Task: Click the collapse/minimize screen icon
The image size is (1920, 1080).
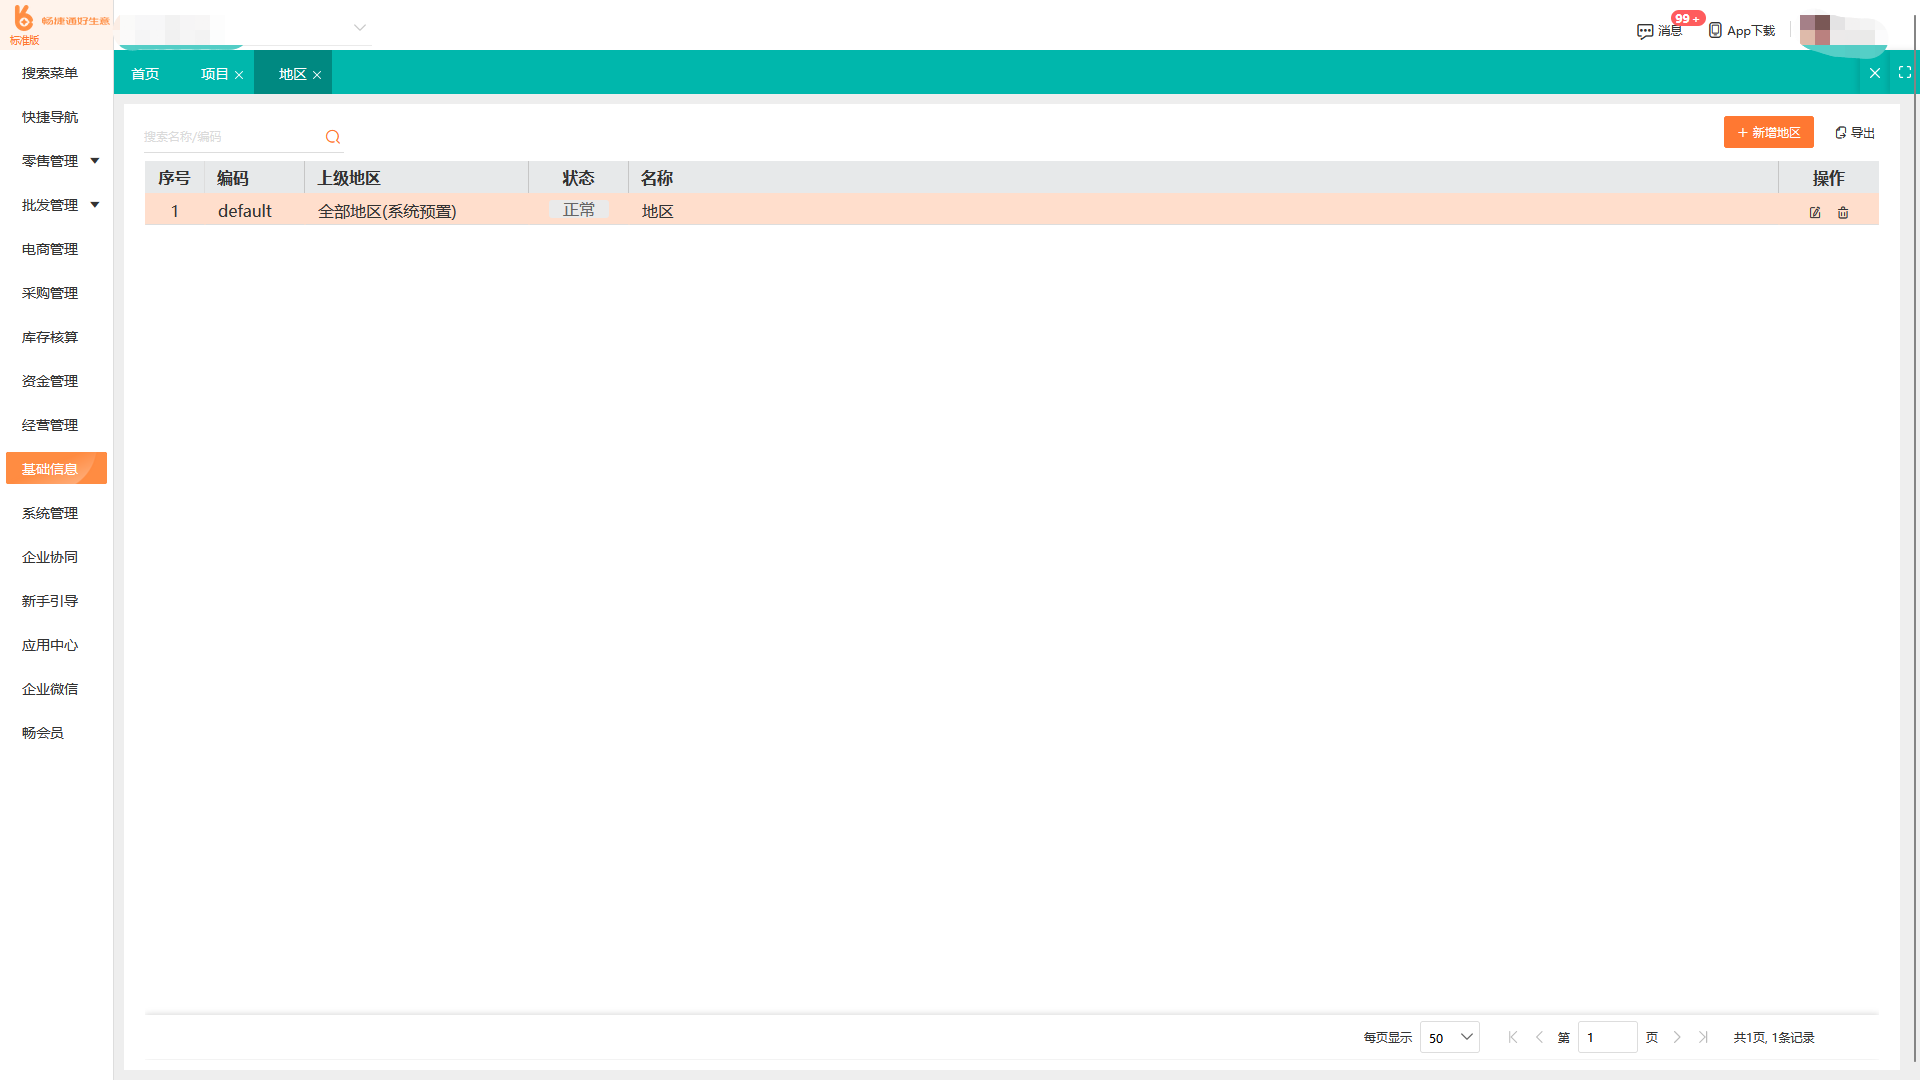Action: [x=1904, y=73]
